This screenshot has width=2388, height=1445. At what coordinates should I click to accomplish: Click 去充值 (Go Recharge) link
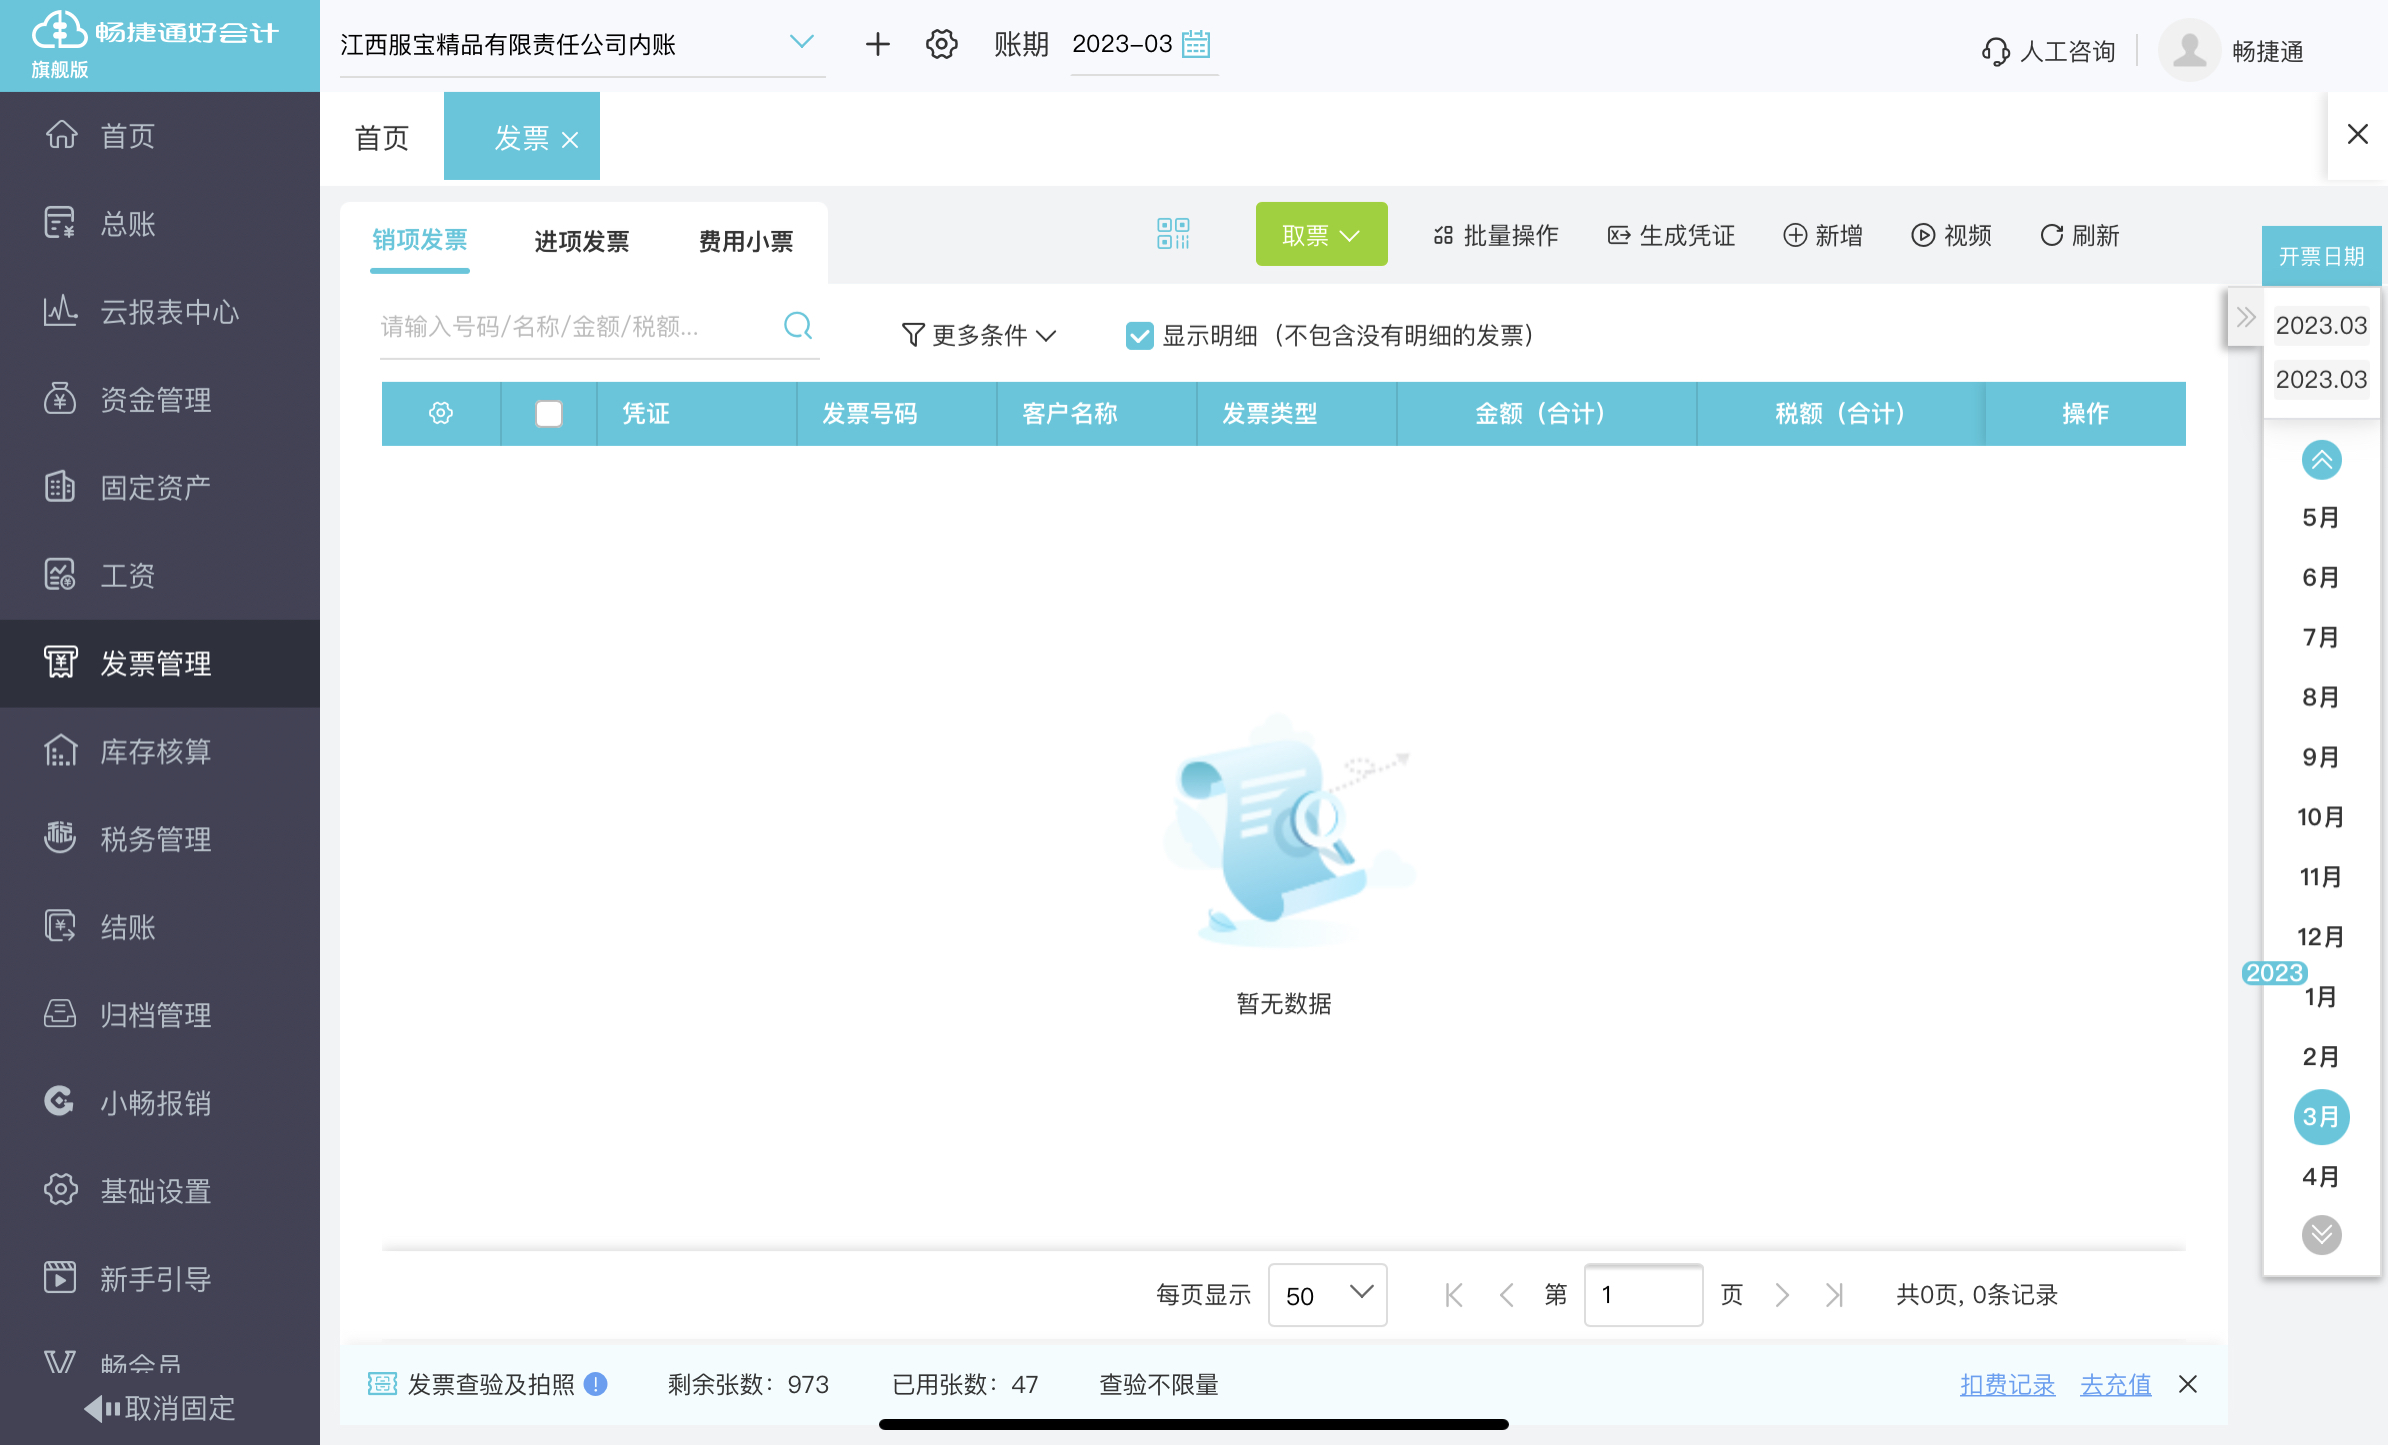point(2113,1382)
